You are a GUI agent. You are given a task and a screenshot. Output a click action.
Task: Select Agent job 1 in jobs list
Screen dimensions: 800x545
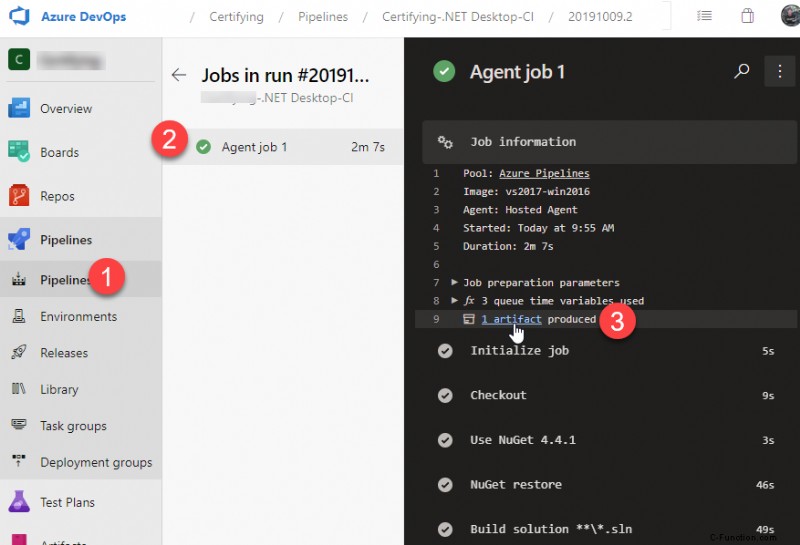tap(254, 147)
